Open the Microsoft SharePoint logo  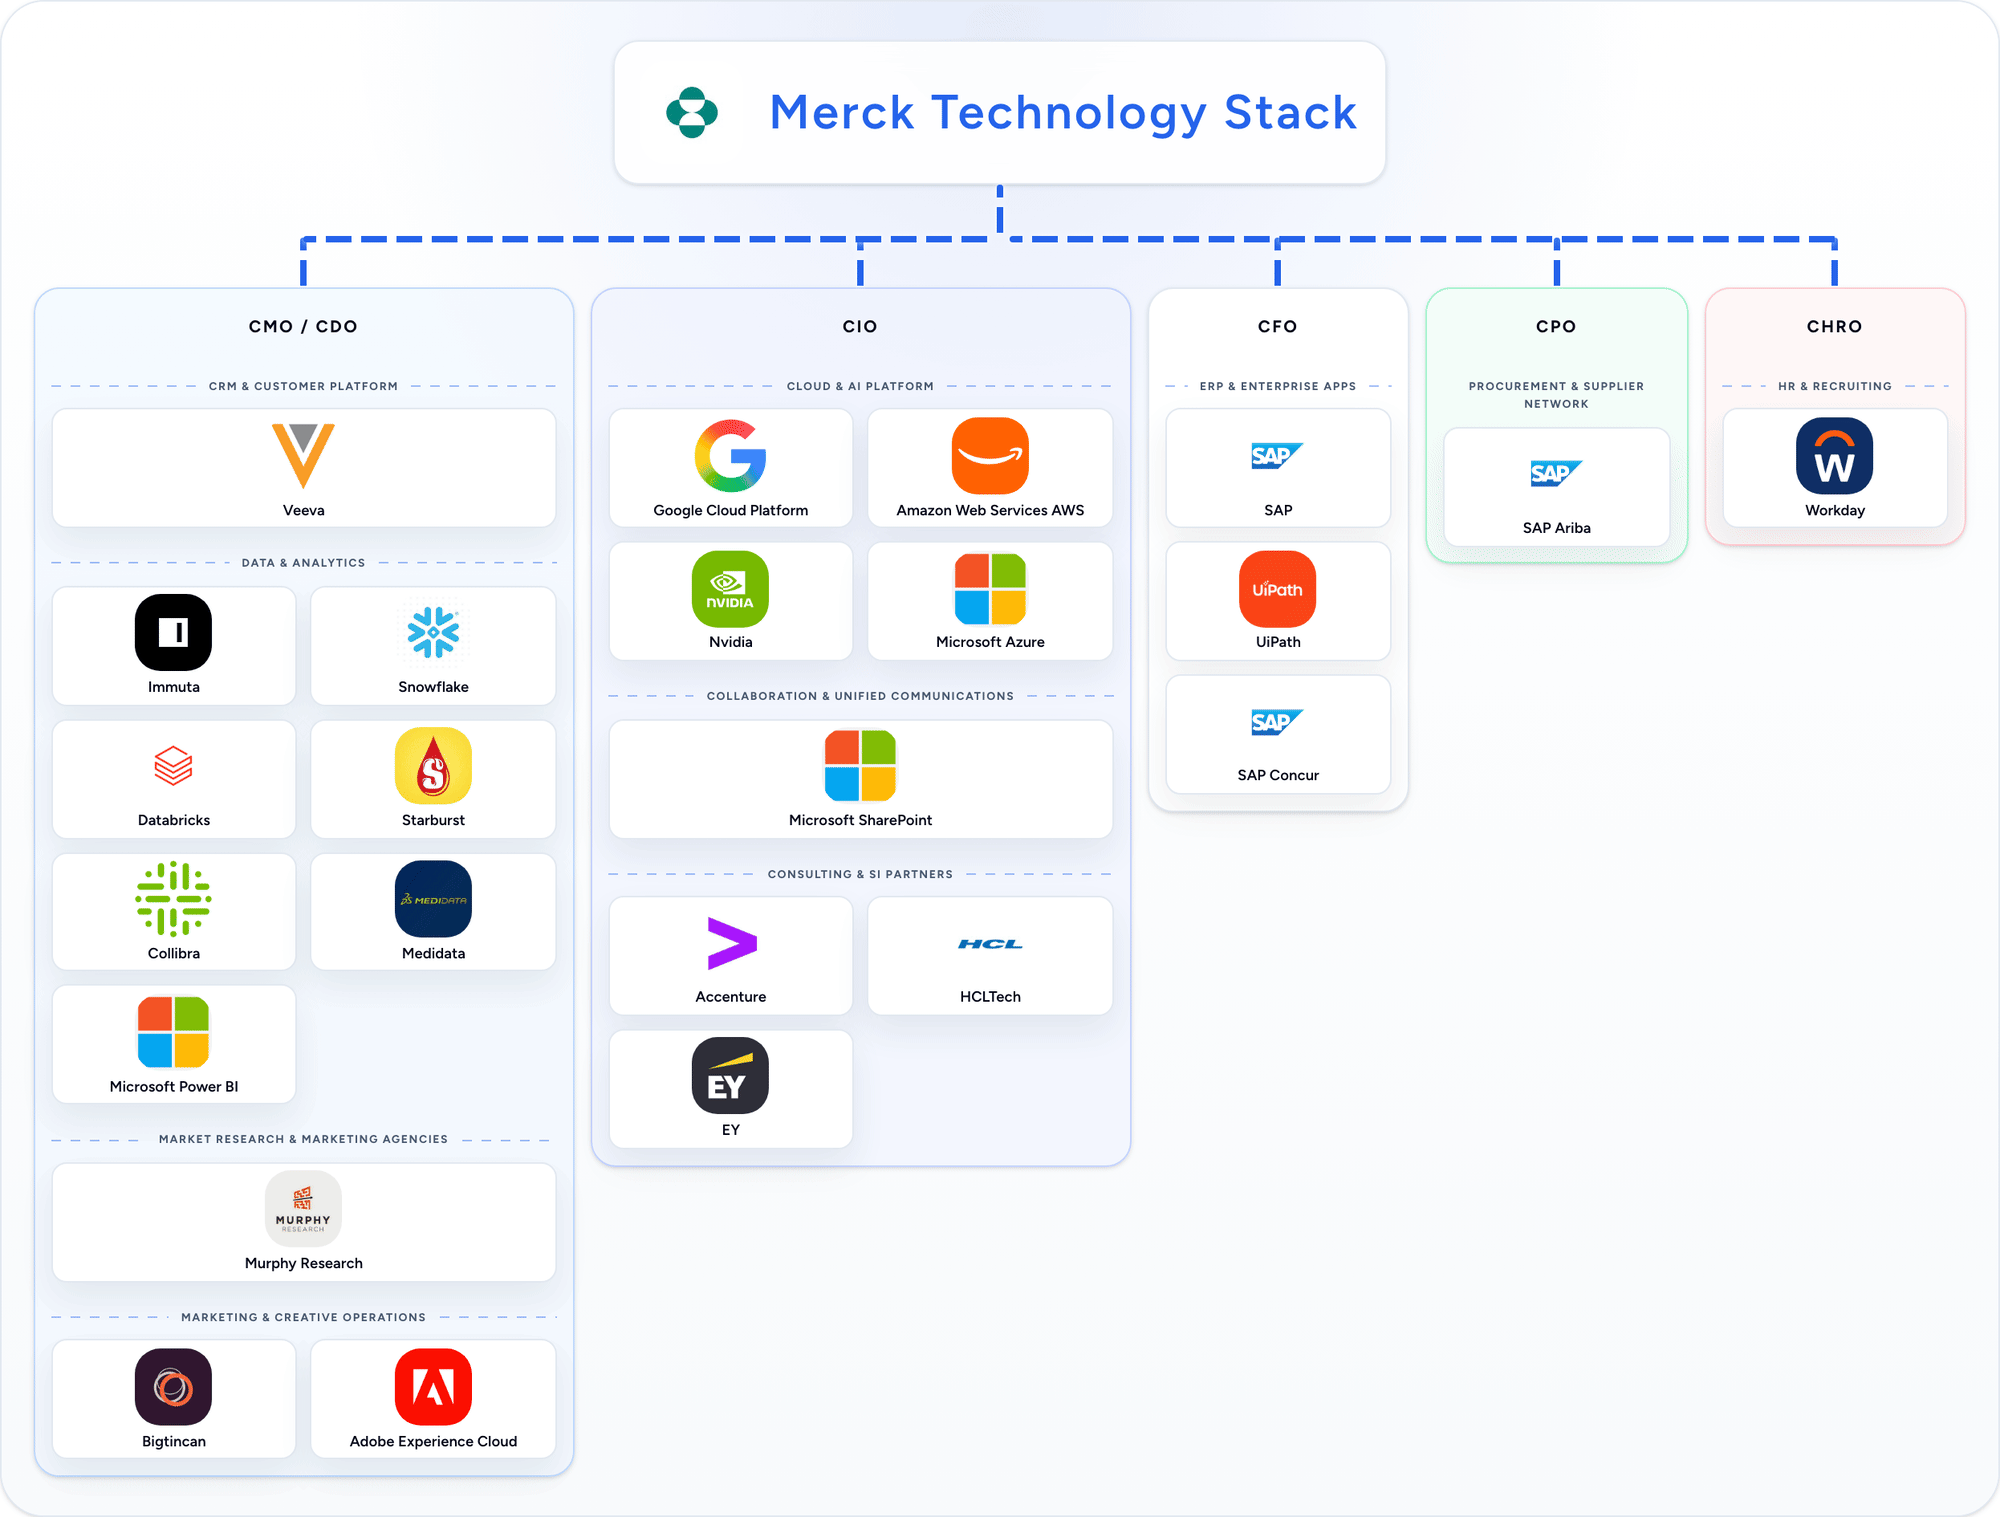[860, 766]
